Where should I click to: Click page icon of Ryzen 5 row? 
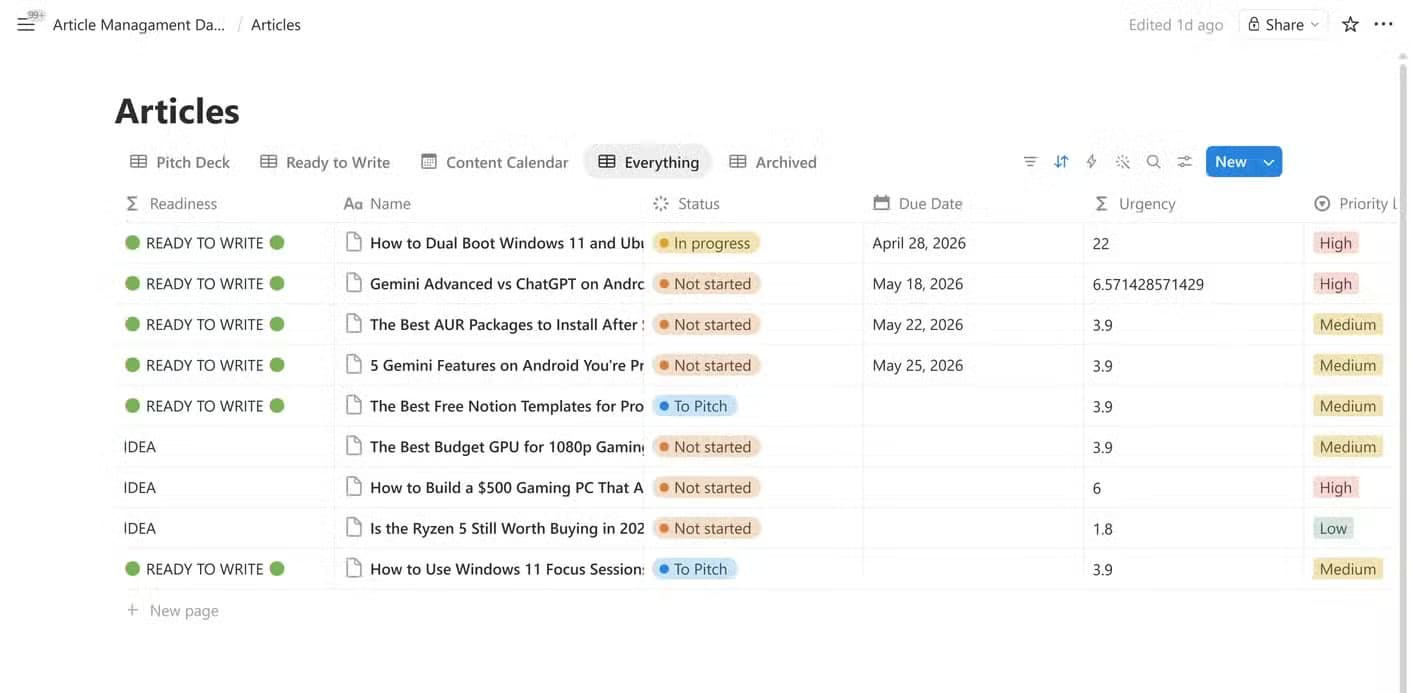[x=353, y=528]
